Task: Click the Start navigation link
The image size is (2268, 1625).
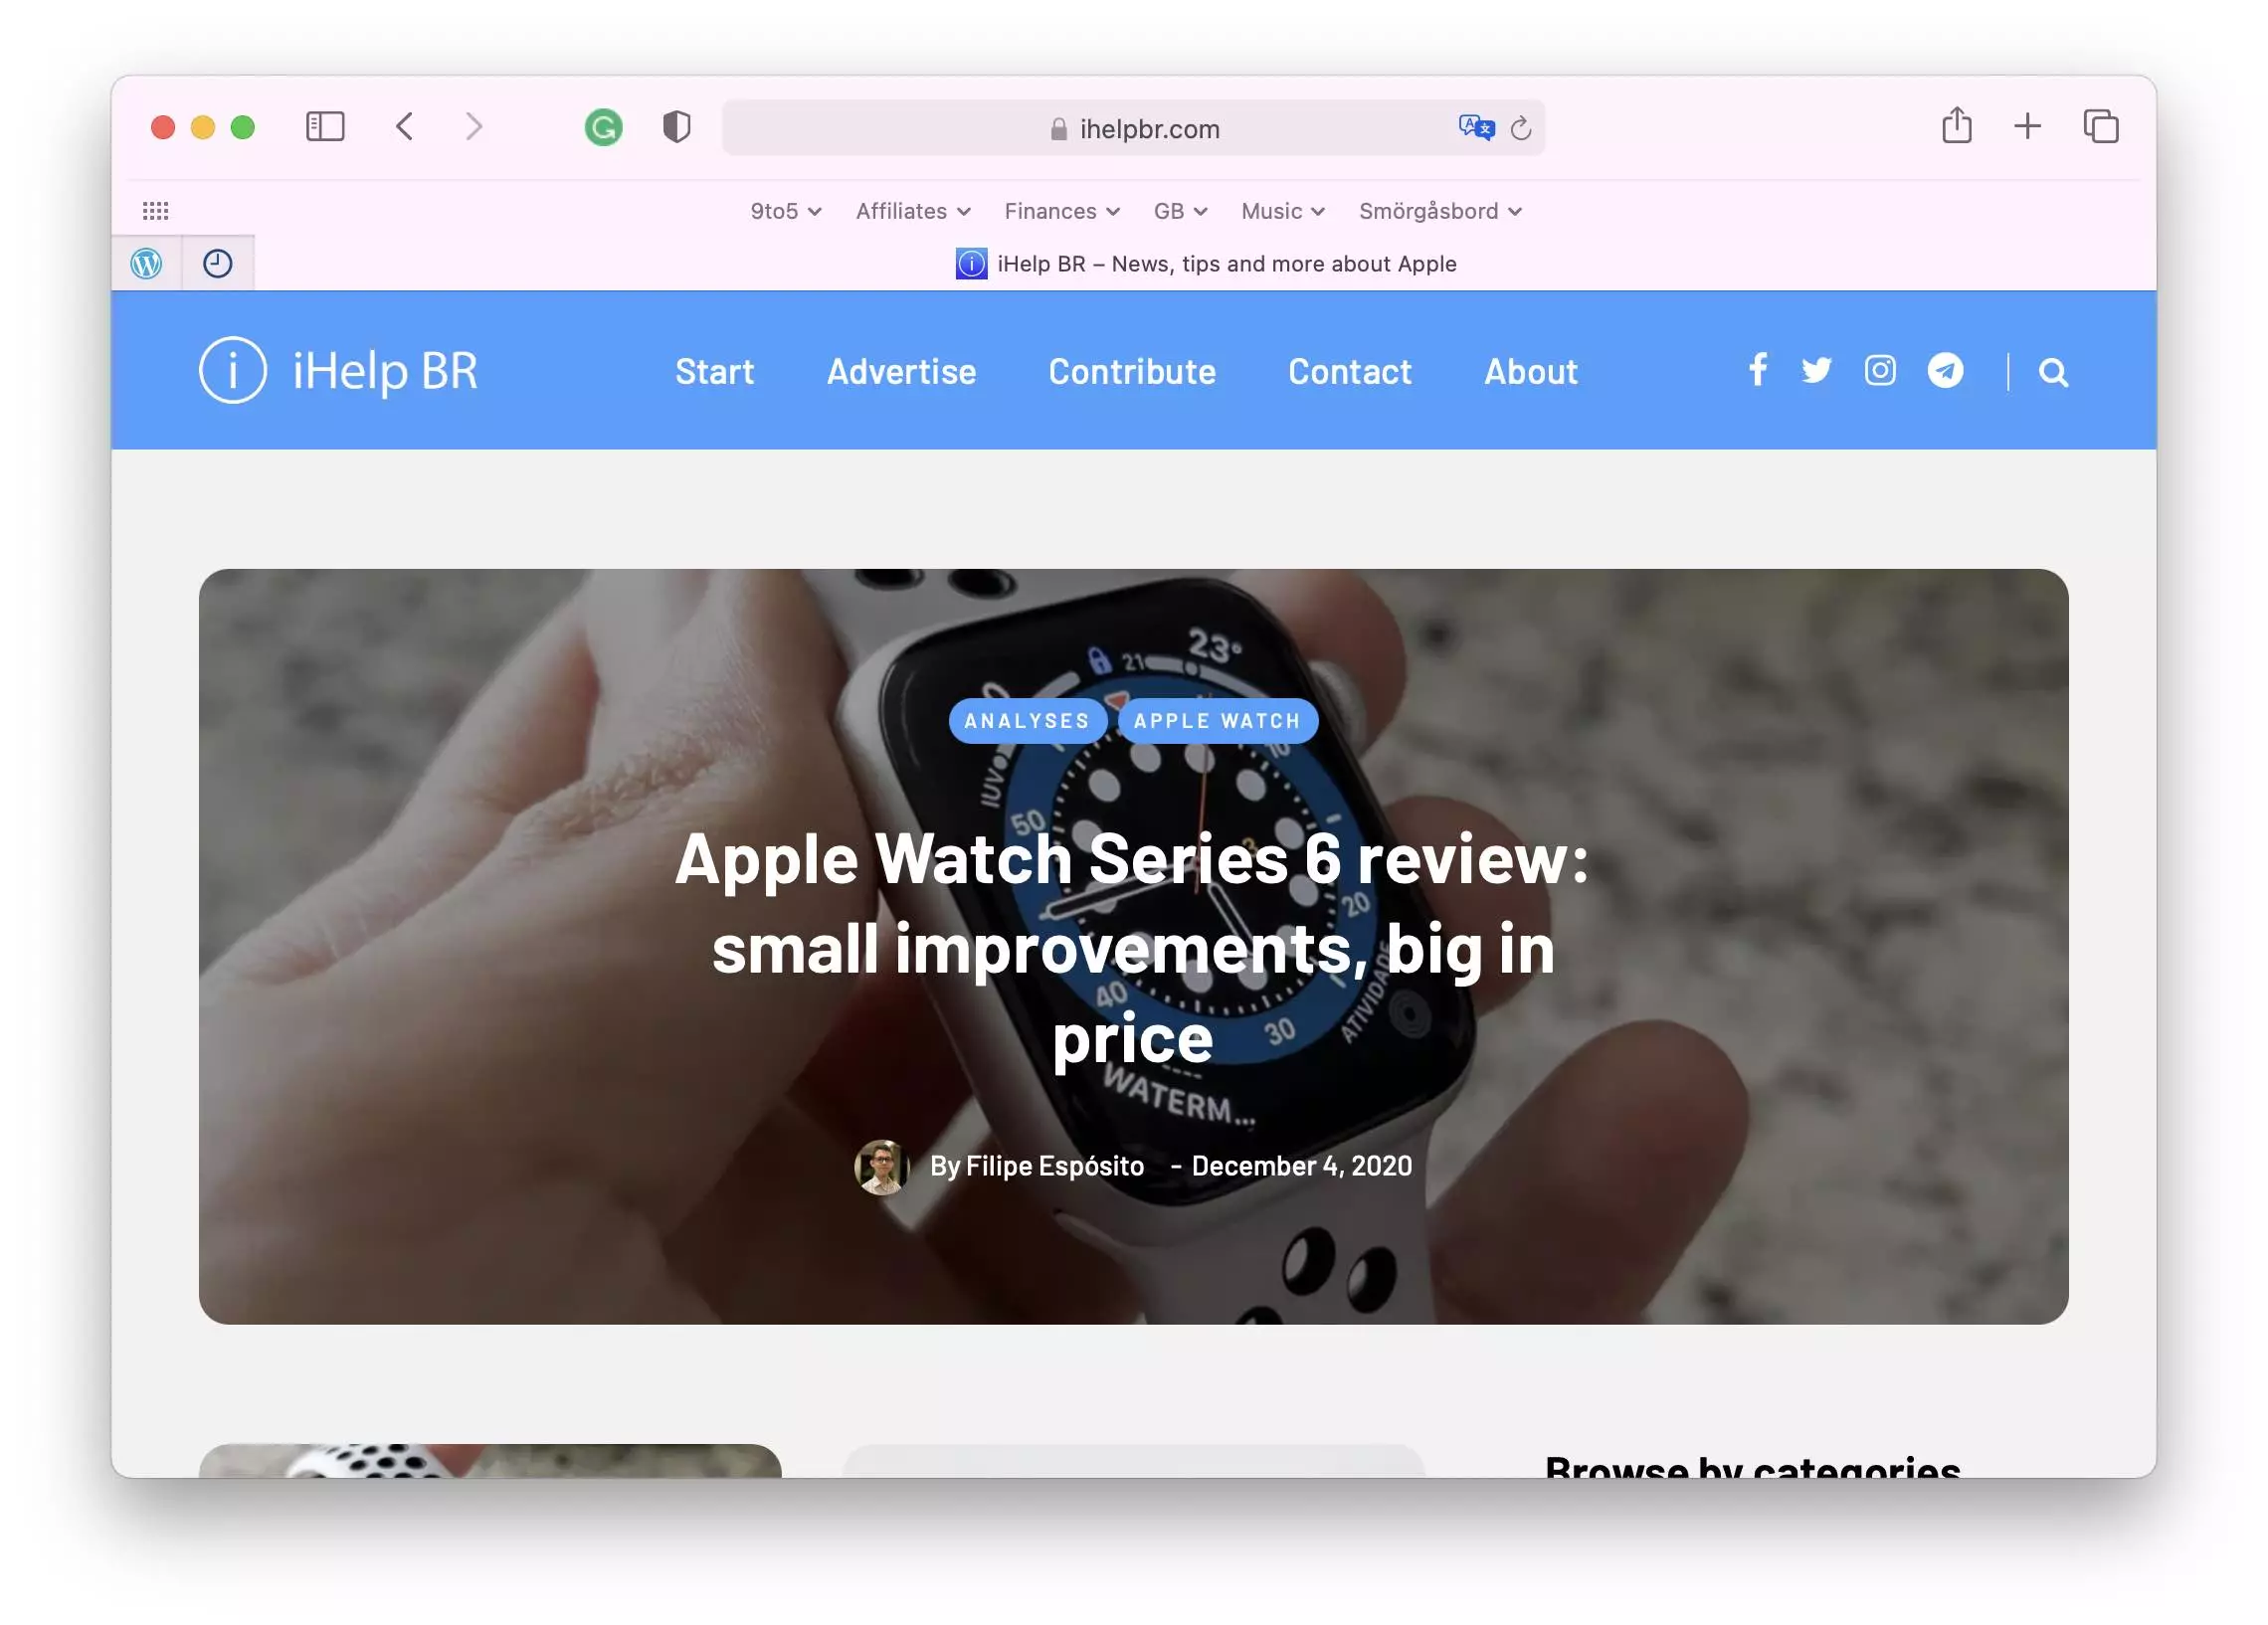Action: (x=715, y=371)
